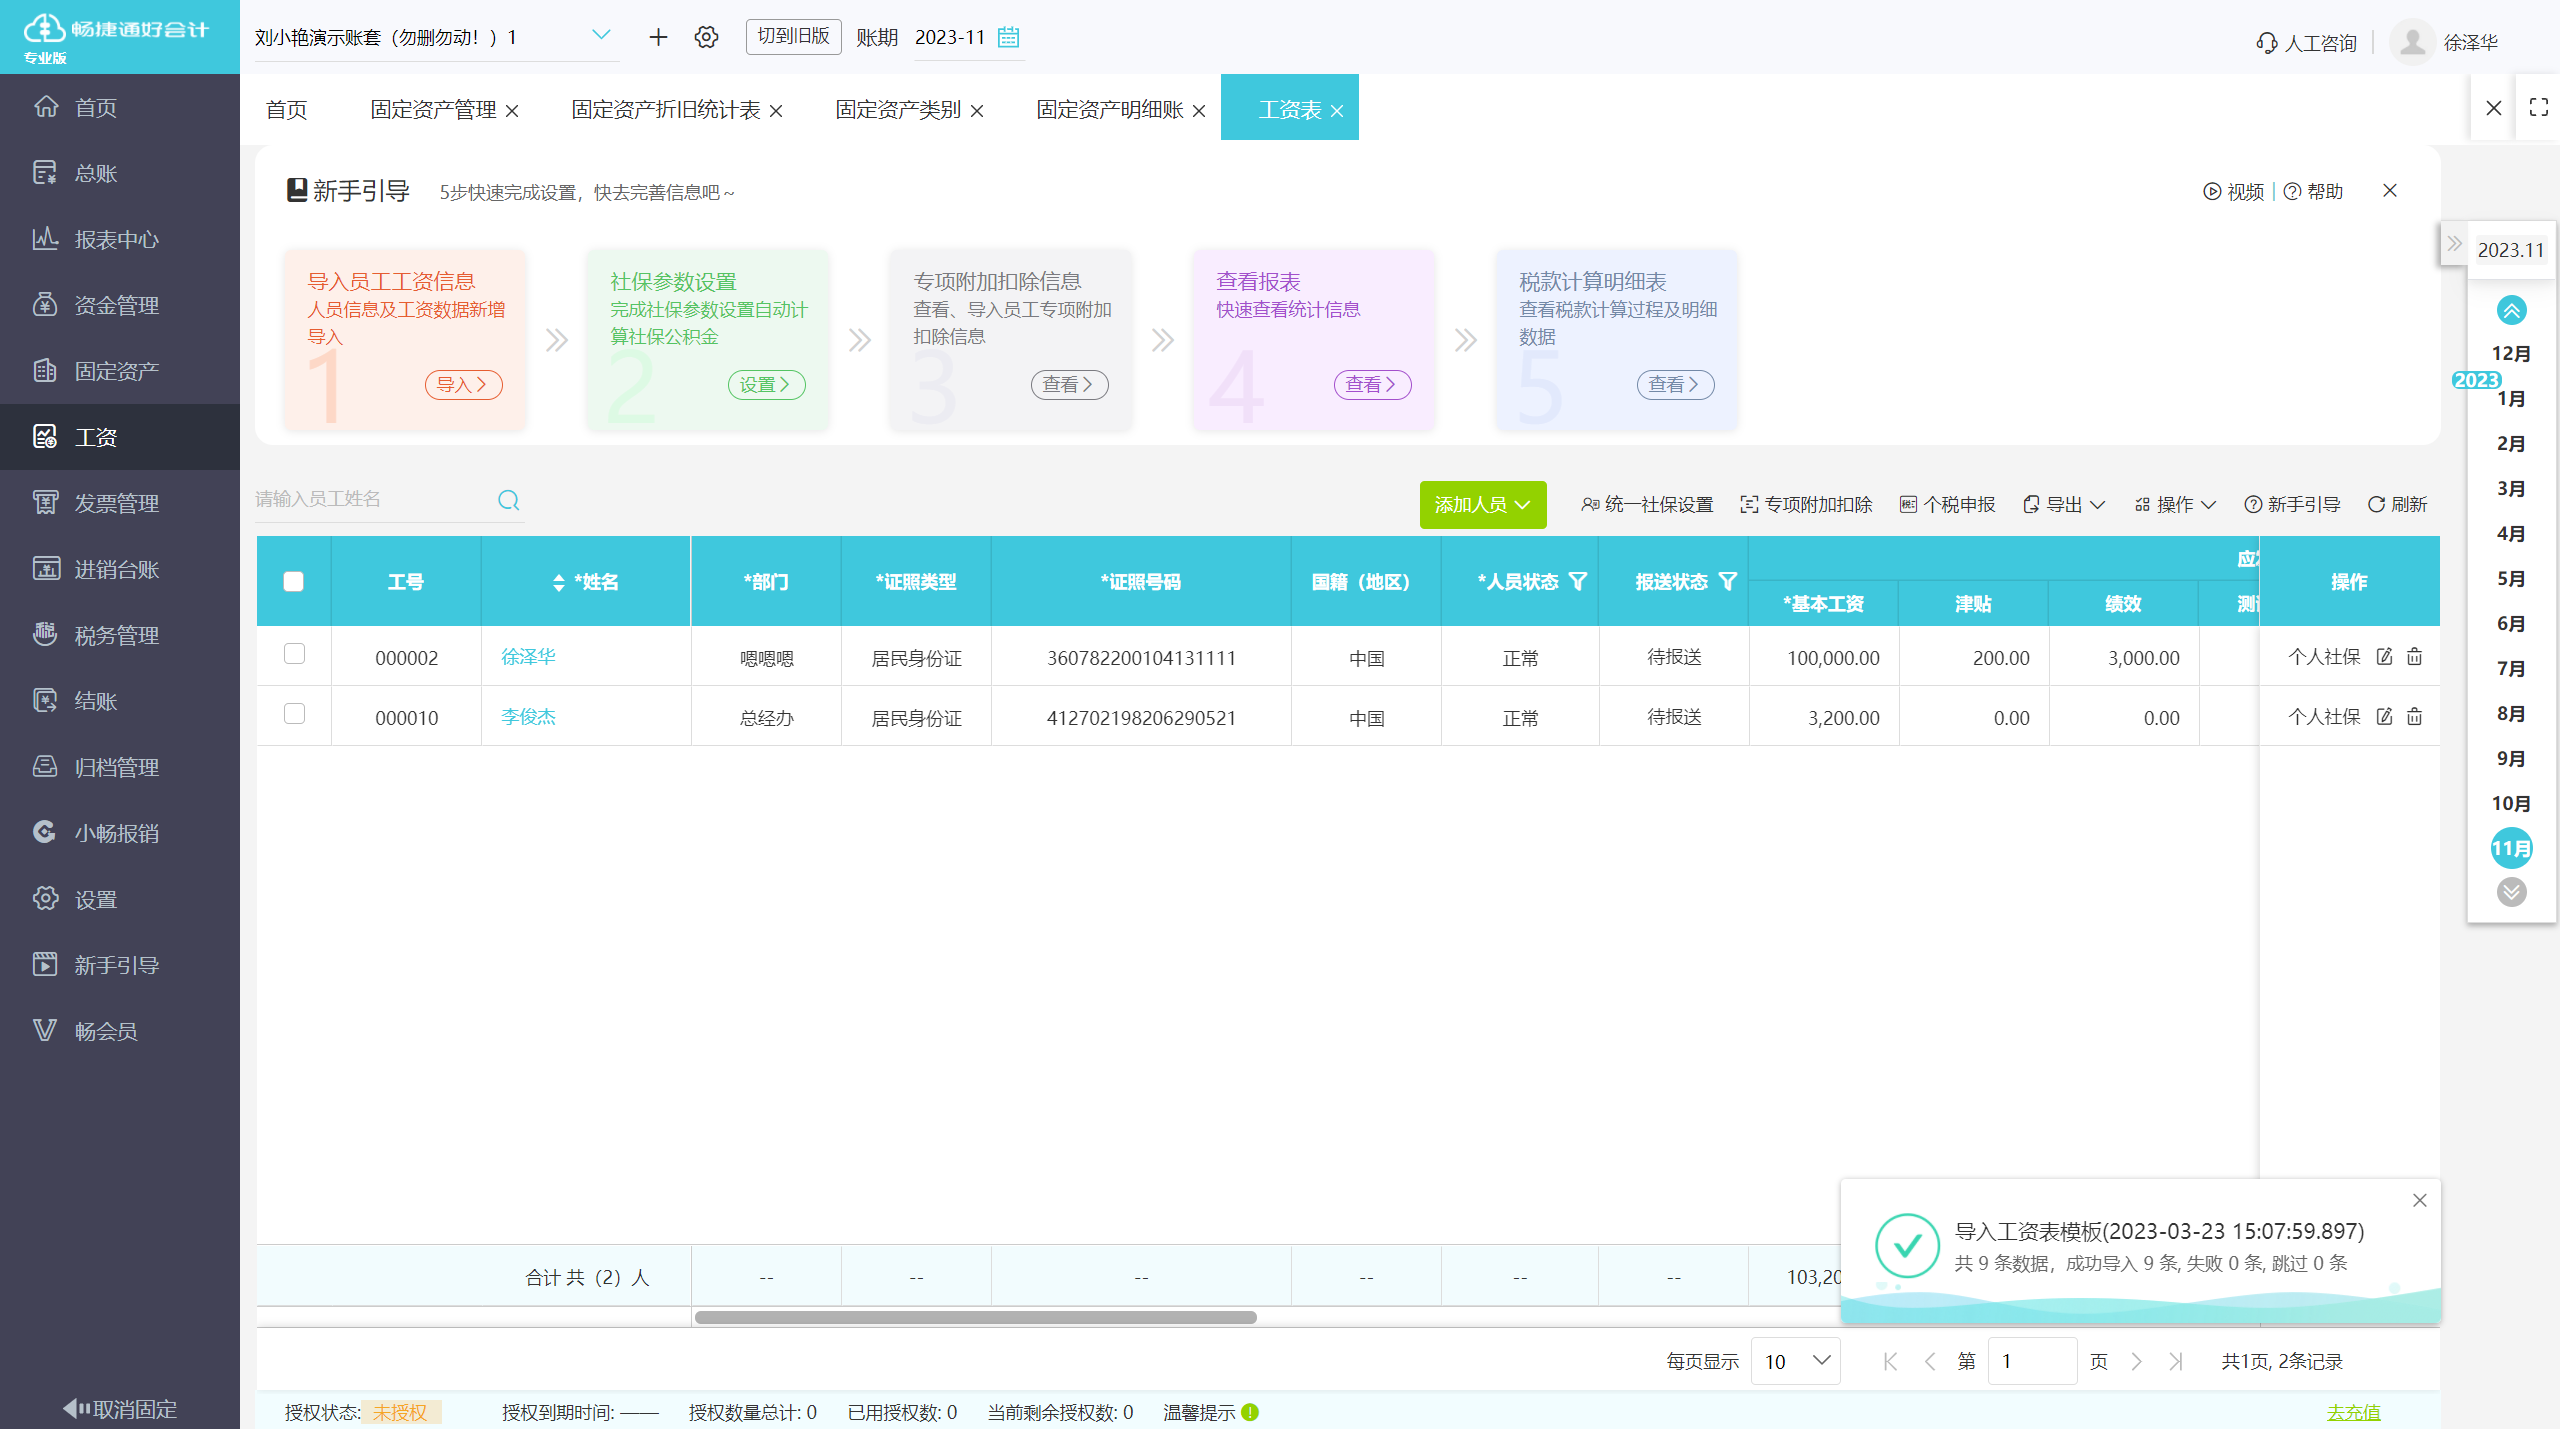This screenshot has width=2560, height=1429.
Task: Click the 去充值 link
Action: pos(2354,1411)
